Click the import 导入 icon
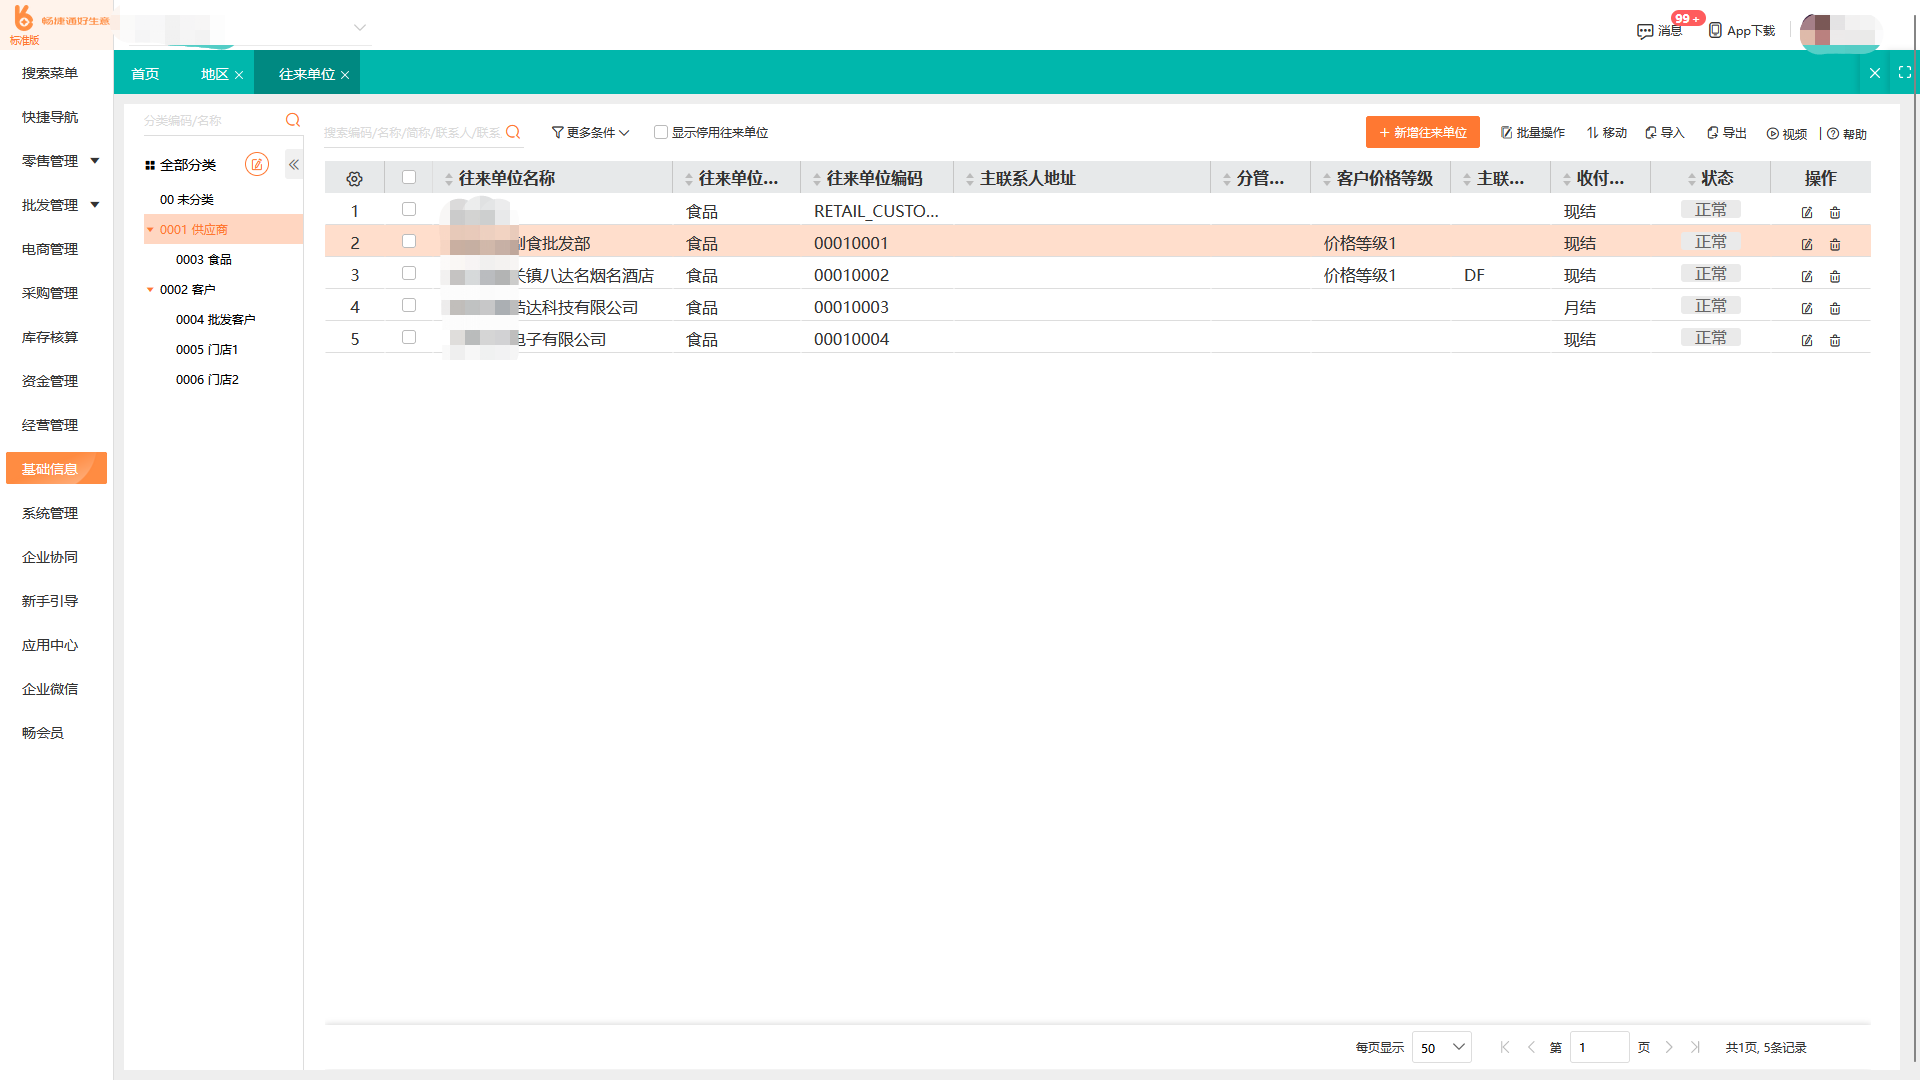This screenshot has width=1920, height=1080. [x=1668, y=131]
